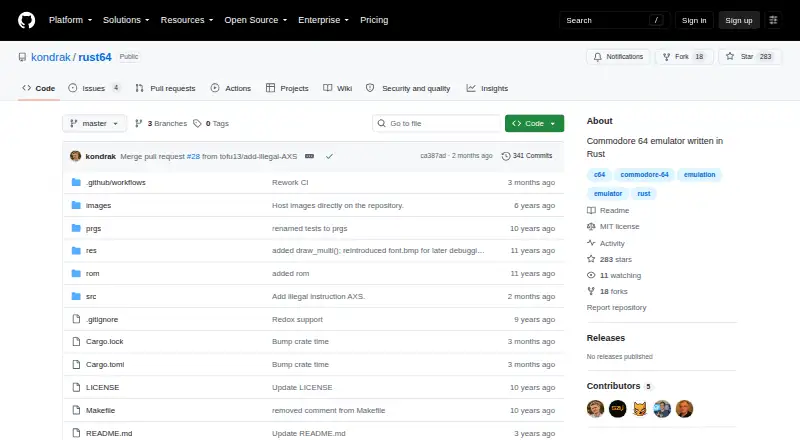Open the Platform dropdown menu
This screenshot has width=800, height=440.
pos(70,20)
